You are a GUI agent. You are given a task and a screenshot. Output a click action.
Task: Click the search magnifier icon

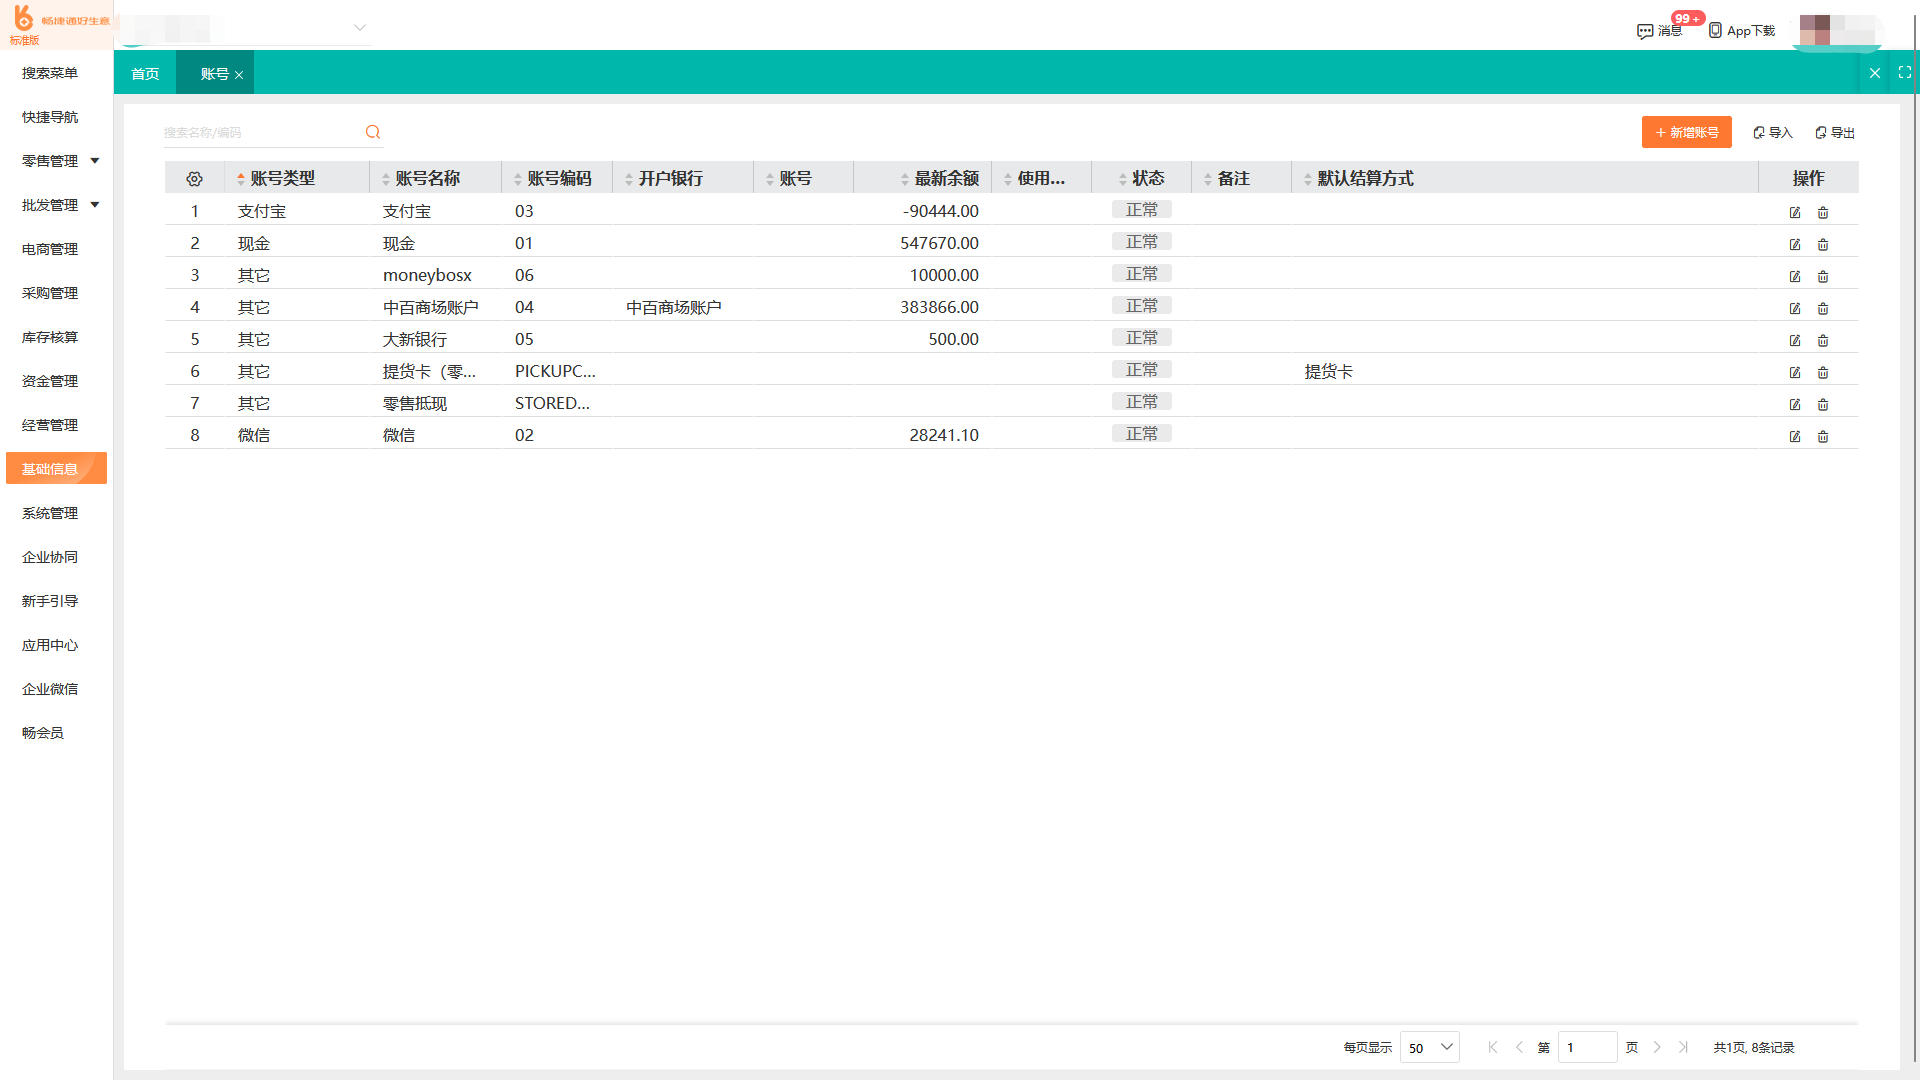coord(373,132)
